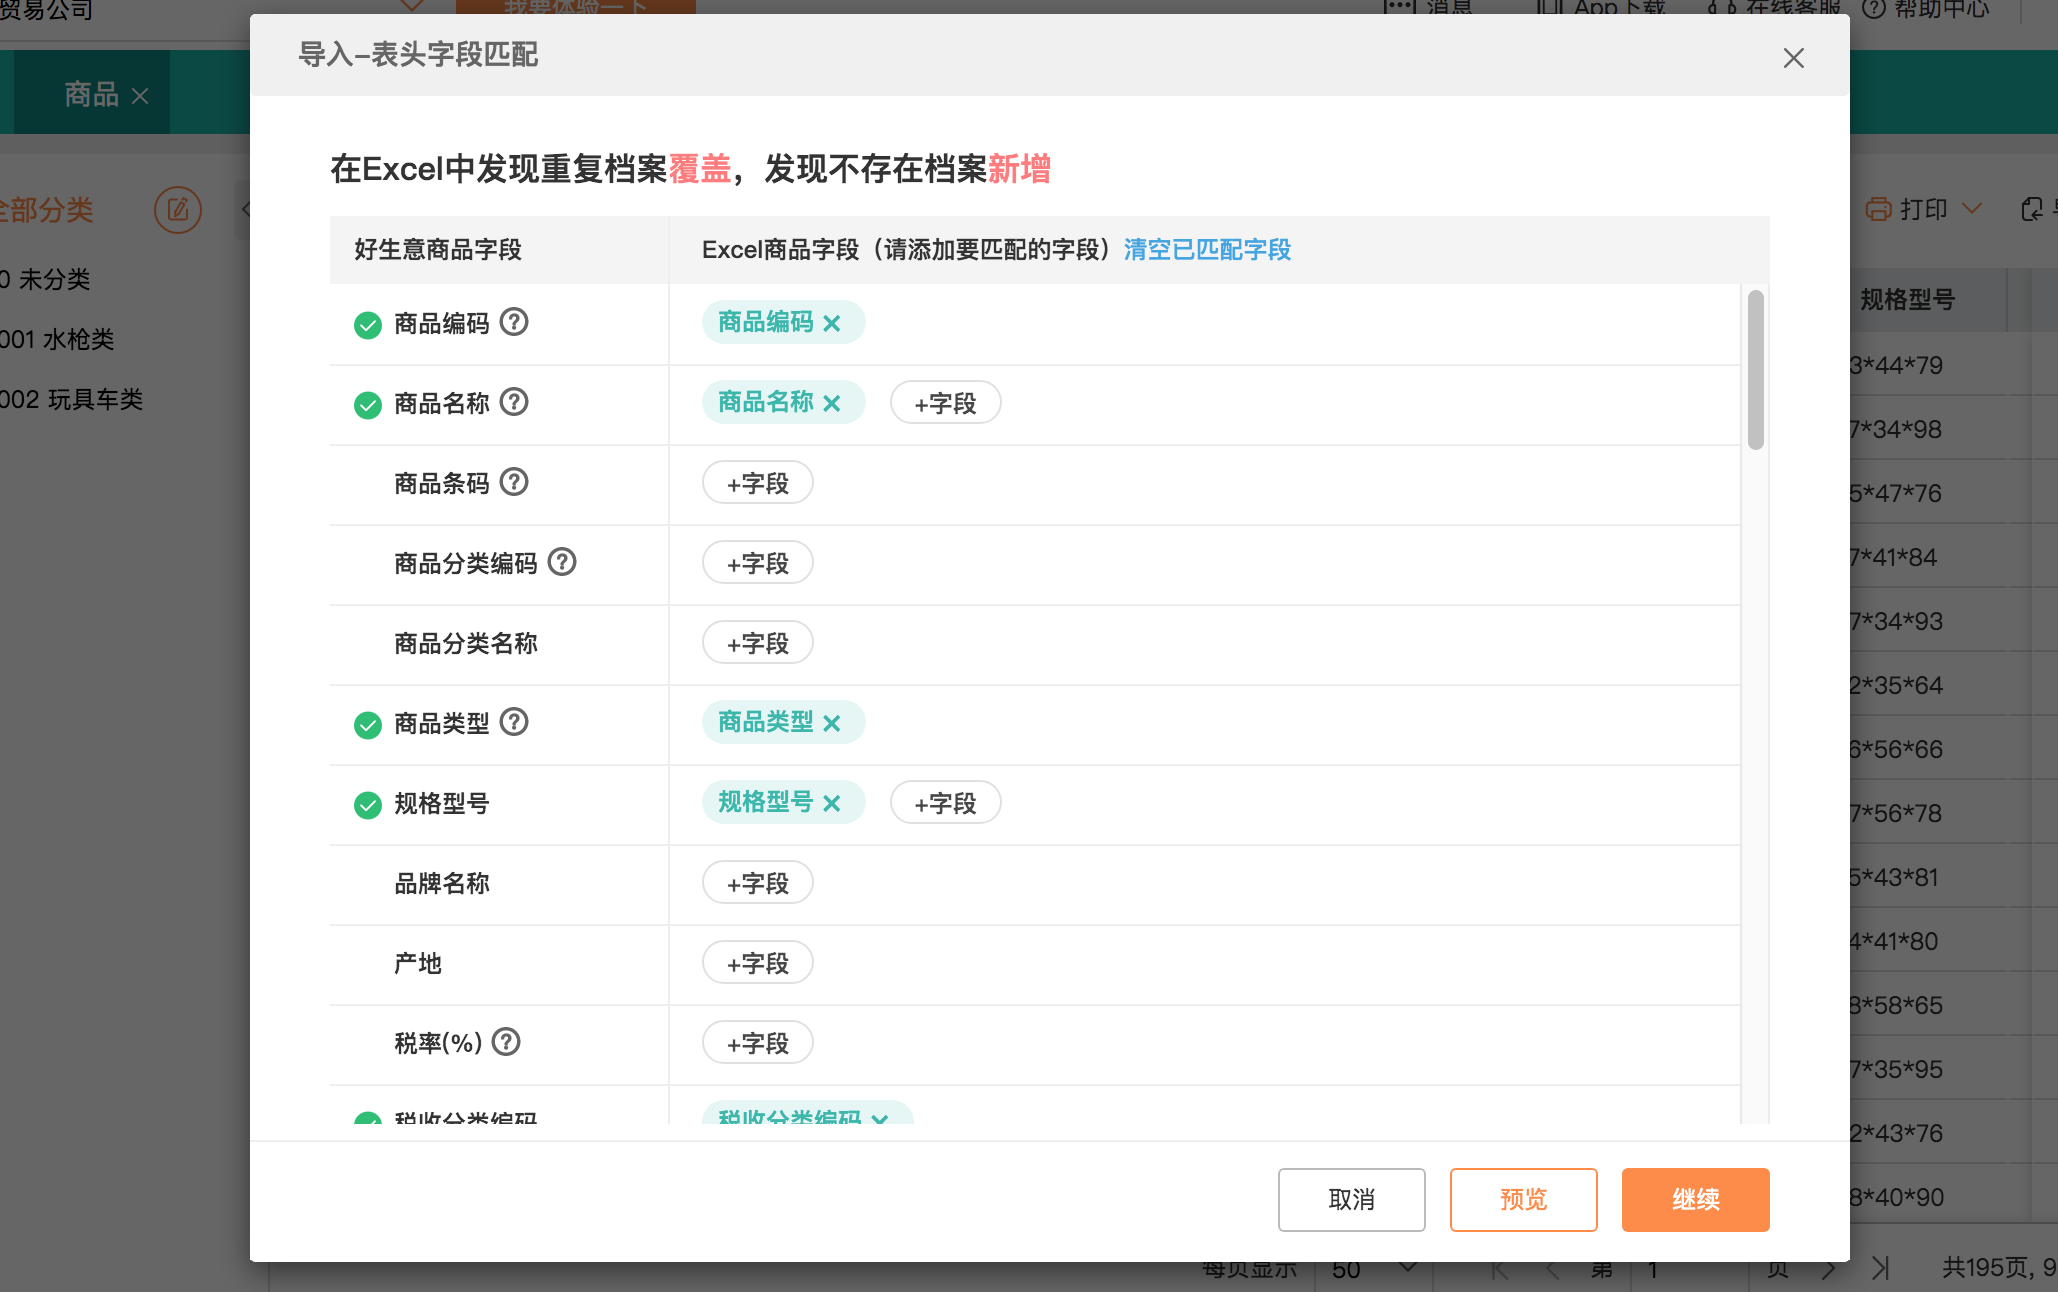Click the 规格型号 help question mark icon
This screenshot has width=2058, height=1292.
pos(515,804)
